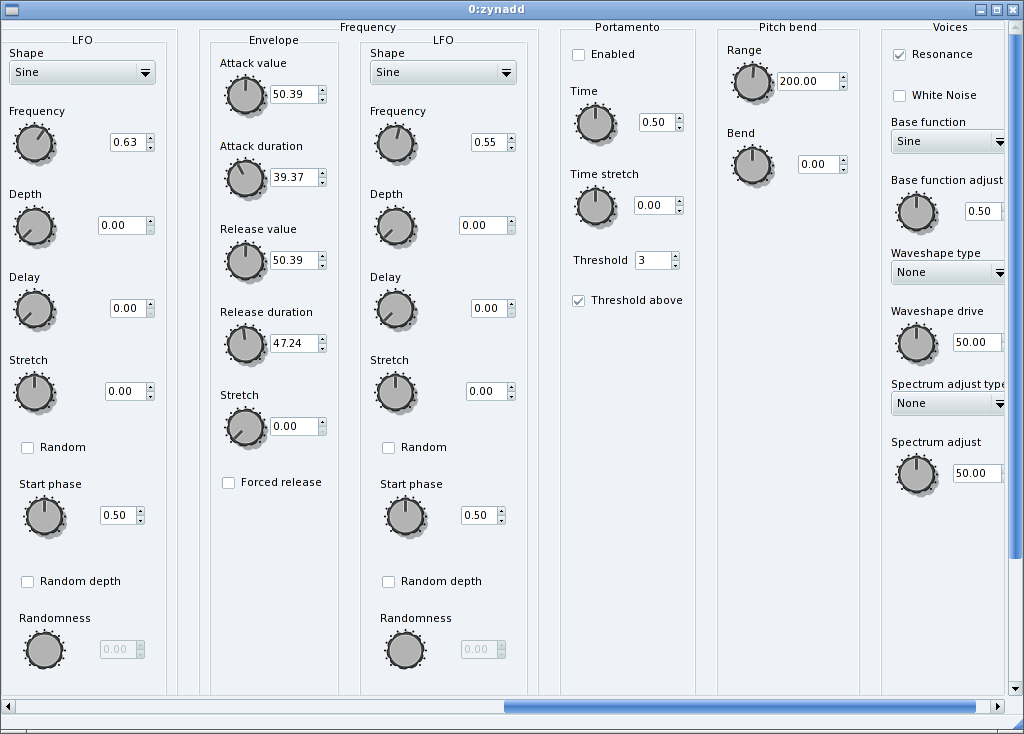Uncheck the Resonance checkbox in Voices

click(x=899, y=55)
